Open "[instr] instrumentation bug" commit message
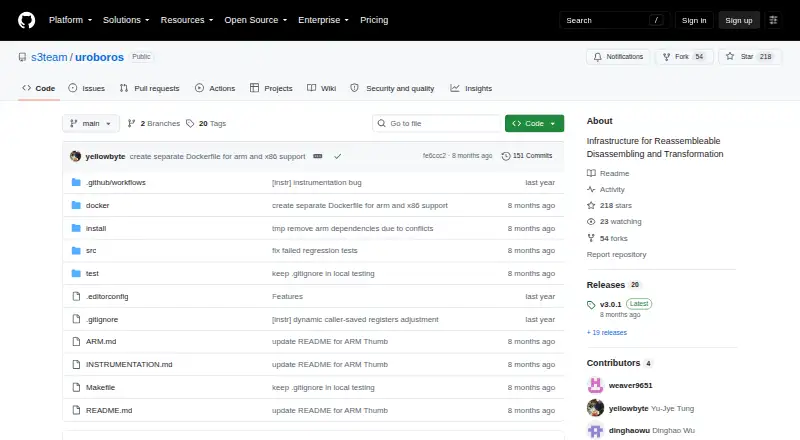Viewport: 800px width, 440px height. [x=317, y=182]
